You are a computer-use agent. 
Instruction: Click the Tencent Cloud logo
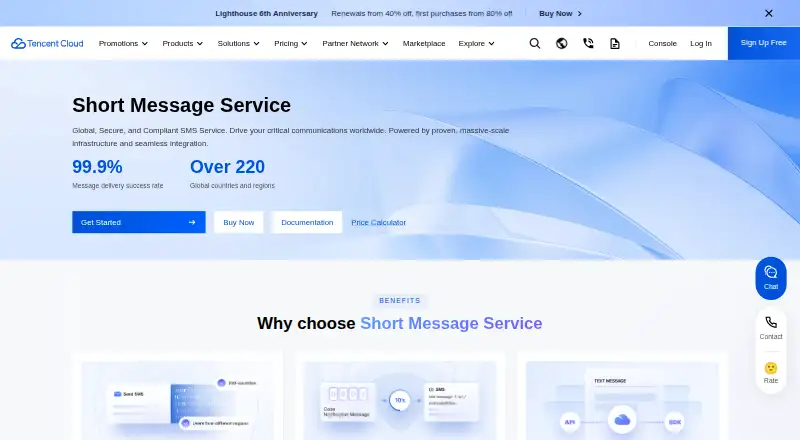pyautogui.click(x=47, y=43)
